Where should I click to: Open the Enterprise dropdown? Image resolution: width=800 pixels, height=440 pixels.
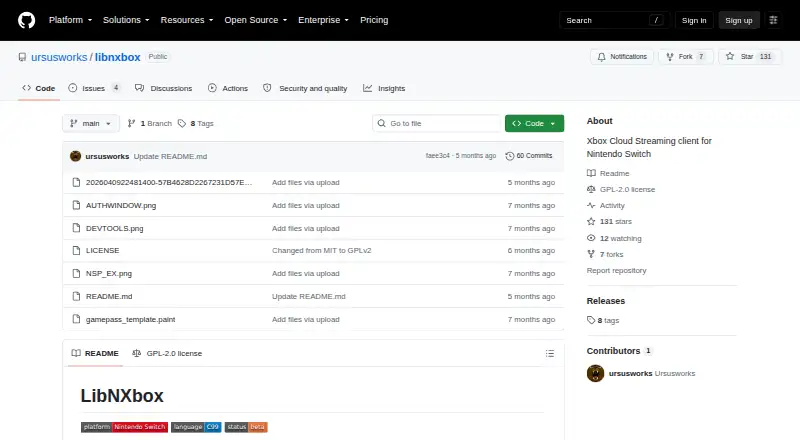323,20
